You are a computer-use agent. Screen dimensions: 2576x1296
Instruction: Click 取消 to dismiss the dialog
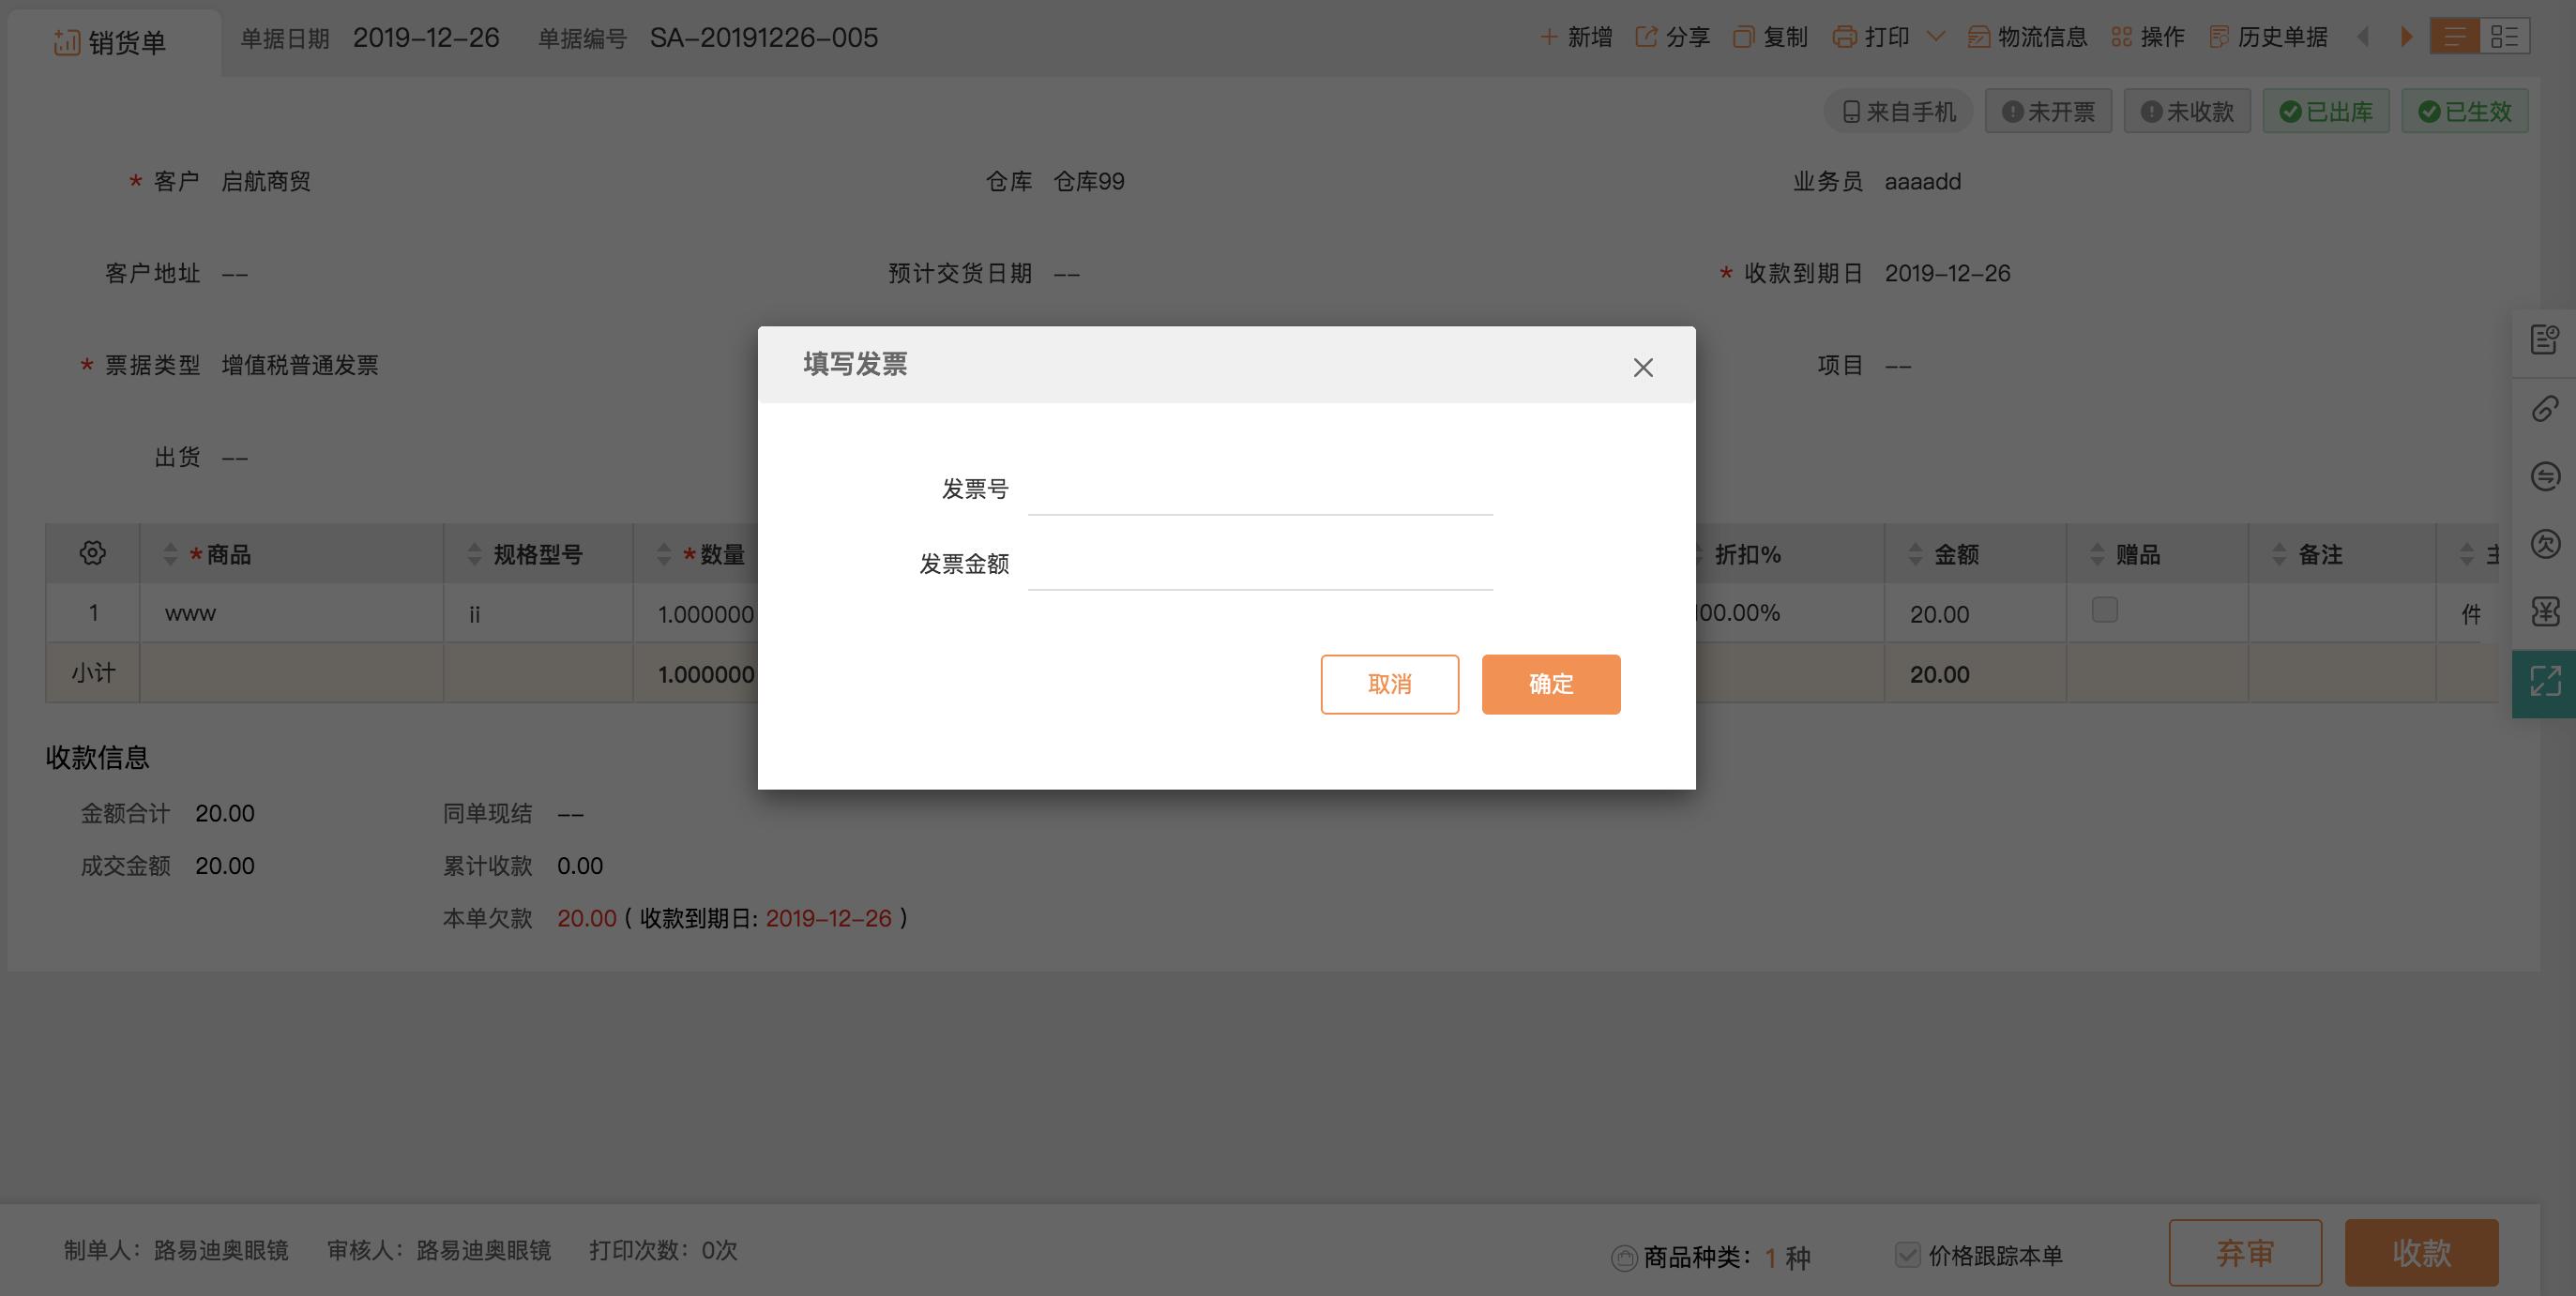(x=1389, y=683)
